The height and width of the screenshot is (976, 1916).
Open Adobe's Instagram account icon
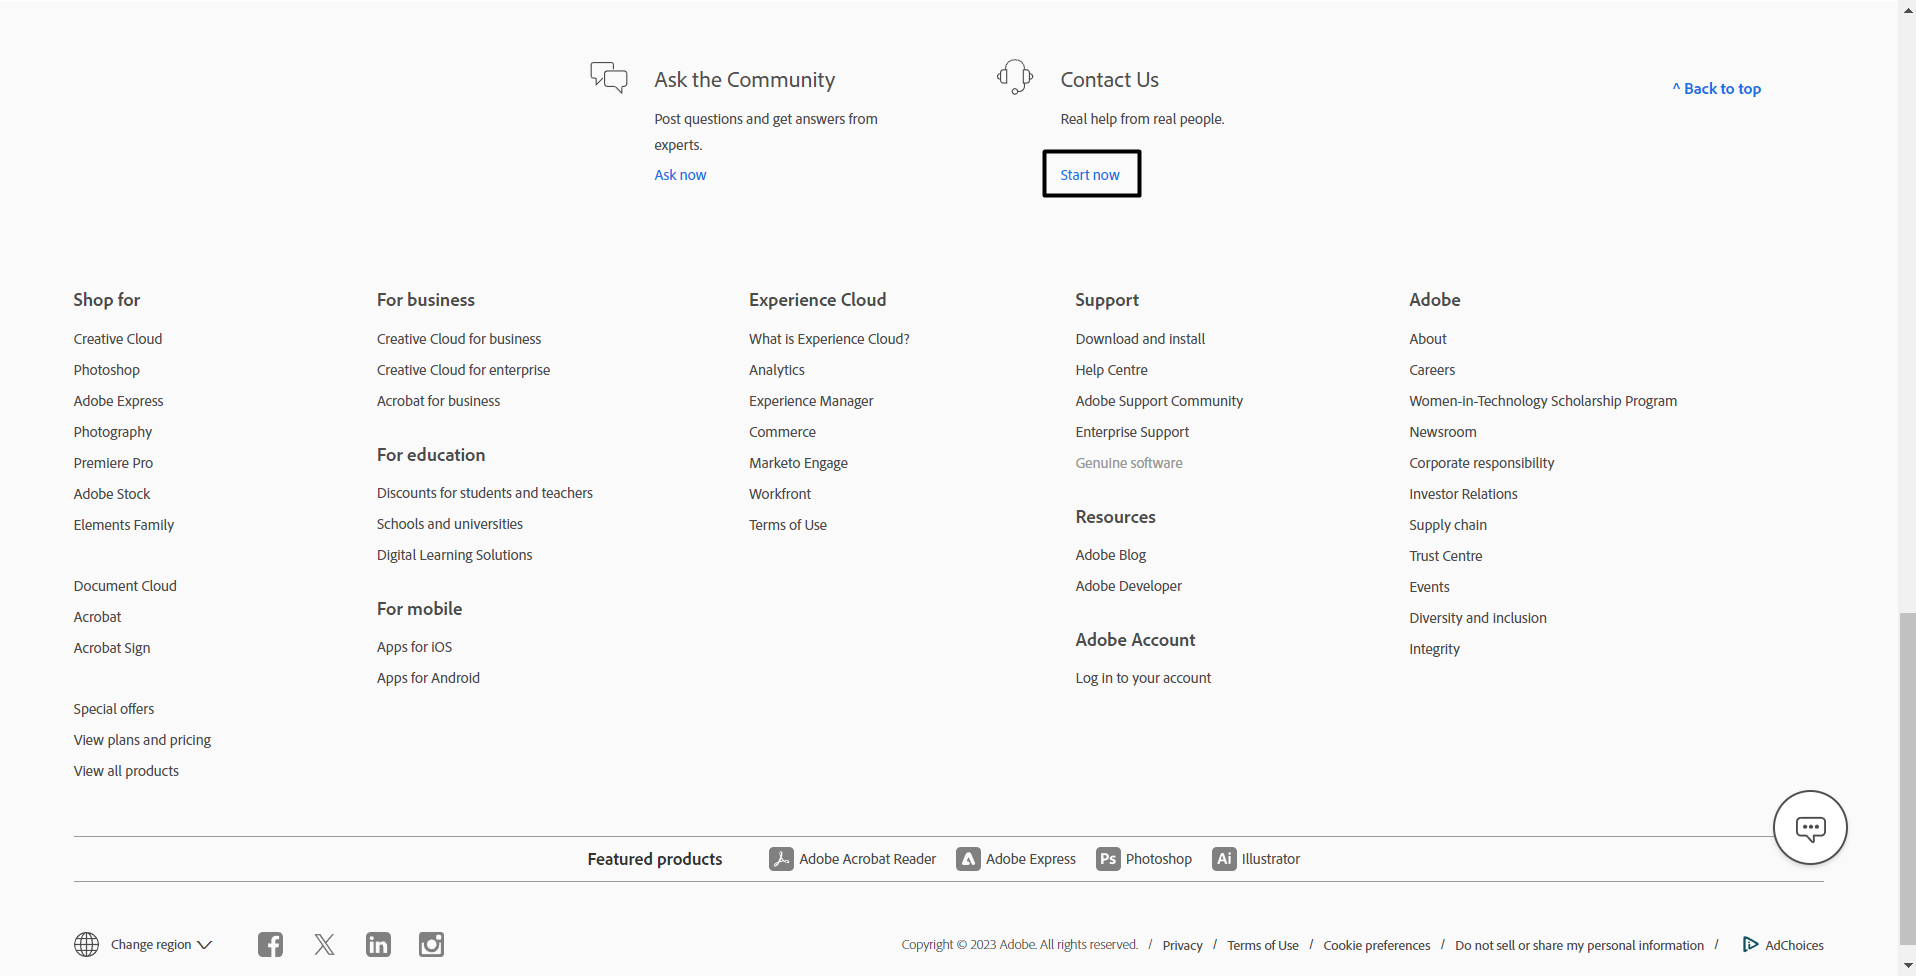coord(430,944)
